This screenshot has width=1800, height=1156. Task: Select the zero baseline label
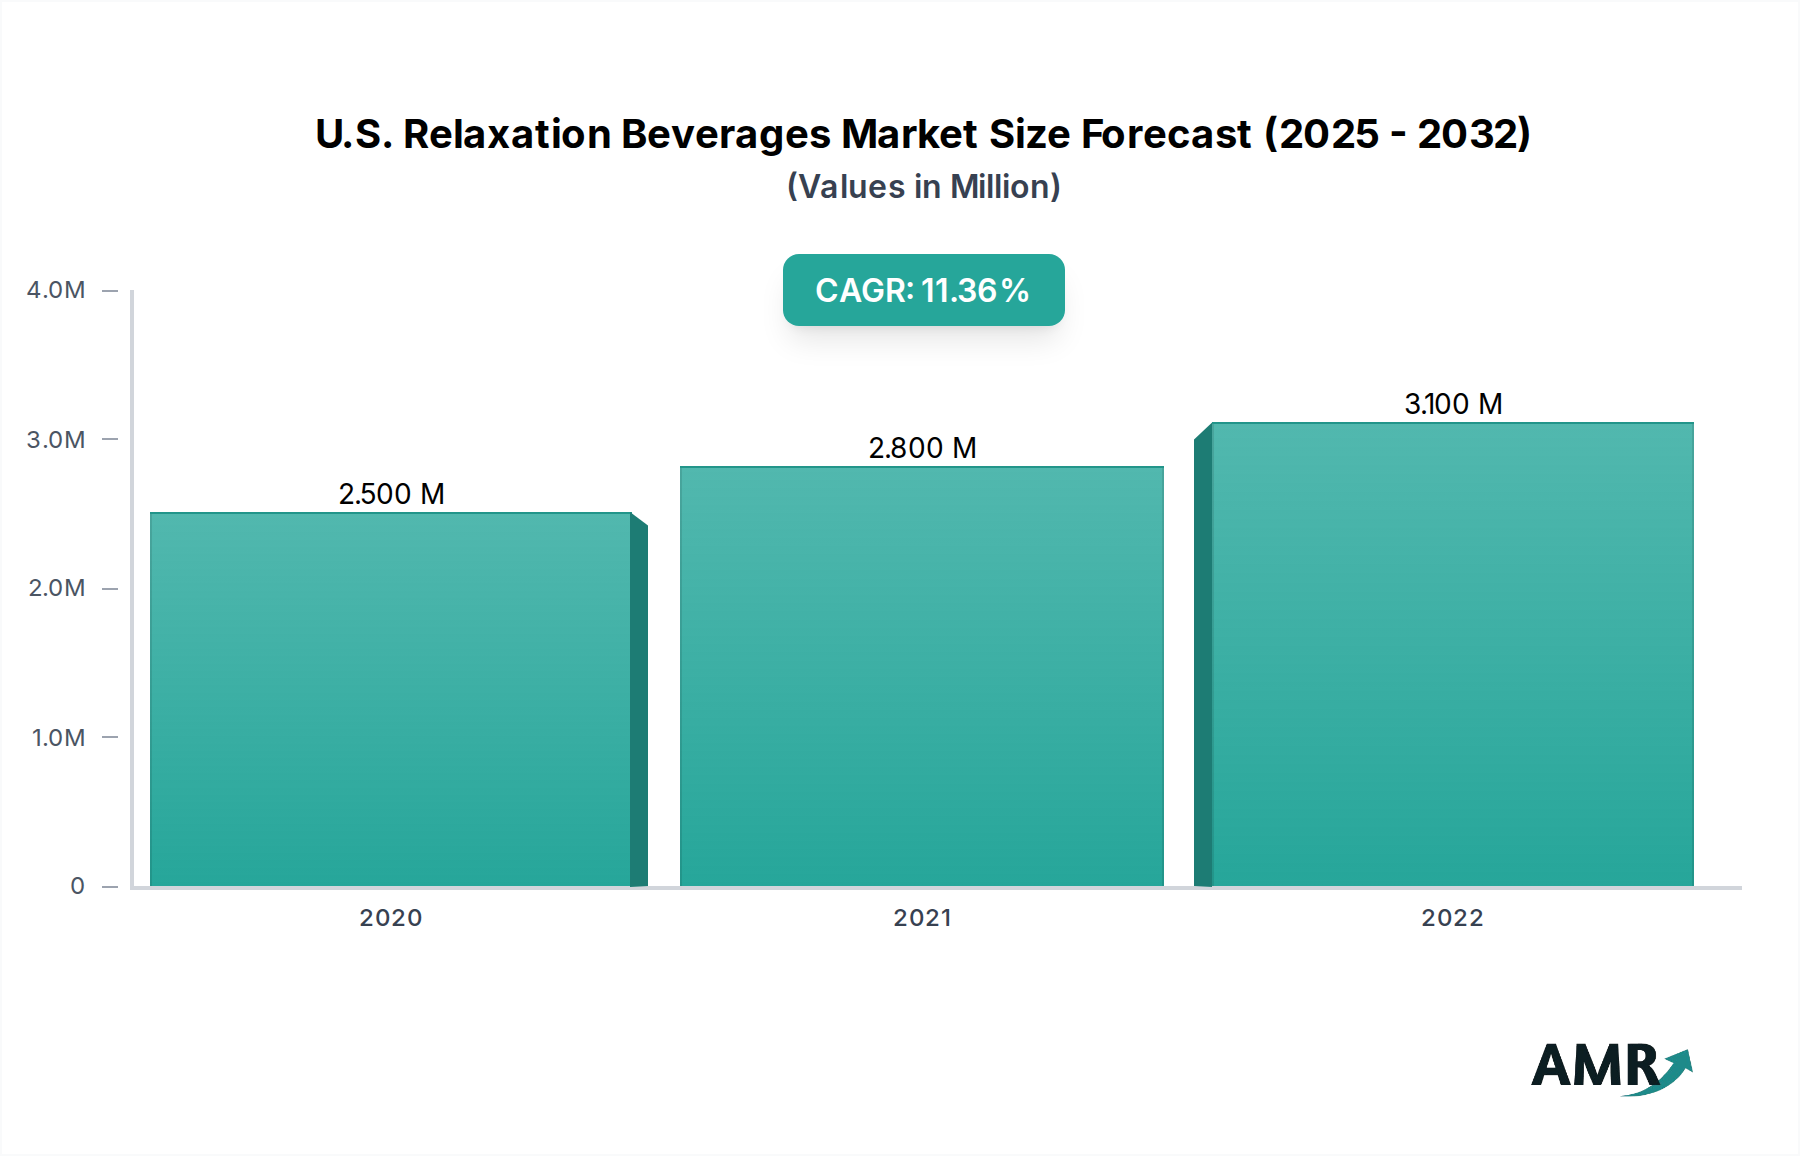coord(76,884)
